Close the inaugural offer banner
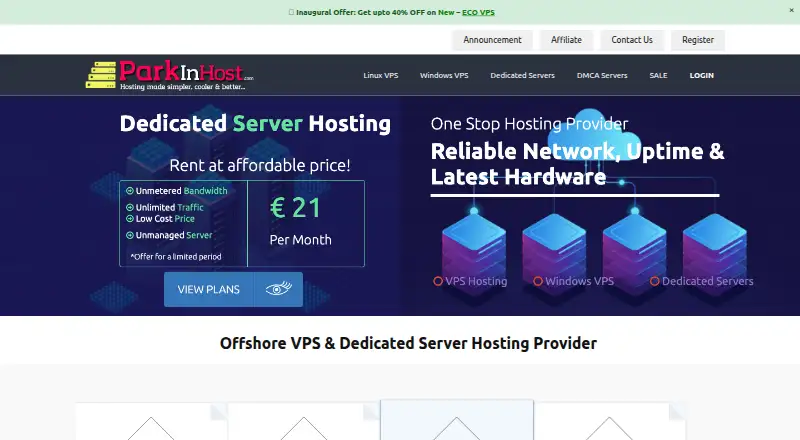The width and height of the screenshot is (800, 440). pos(791,10)
